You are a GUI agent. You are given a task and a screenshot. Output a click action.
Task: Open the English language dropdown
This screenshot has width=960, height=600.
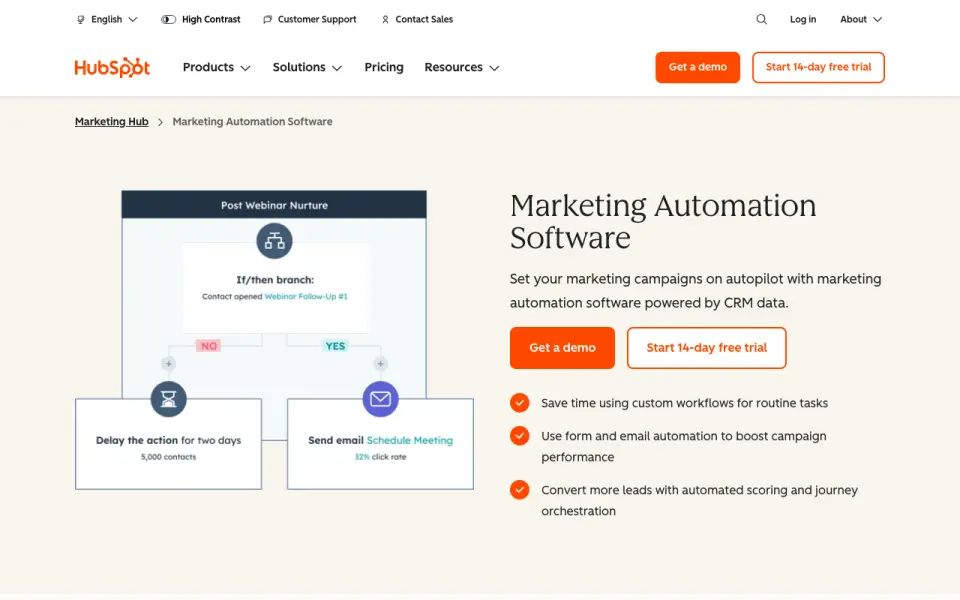pos(107,20)
